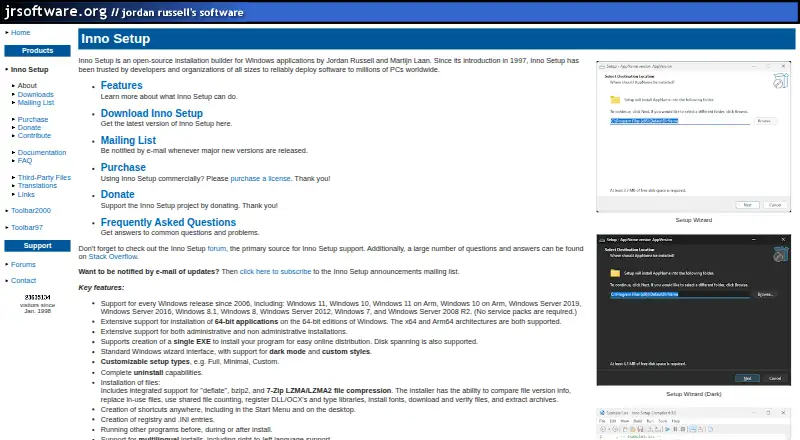Click the Support sidebar header
800x440 pixels.
pos(37,246)
